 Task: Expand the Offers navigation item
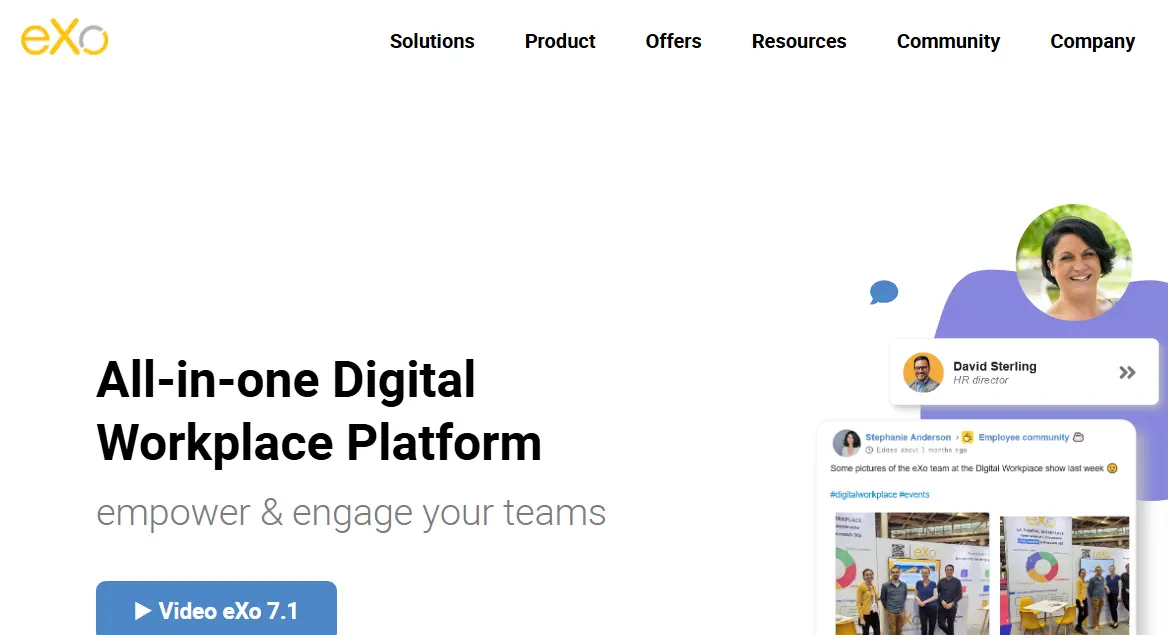click(672, 42)
